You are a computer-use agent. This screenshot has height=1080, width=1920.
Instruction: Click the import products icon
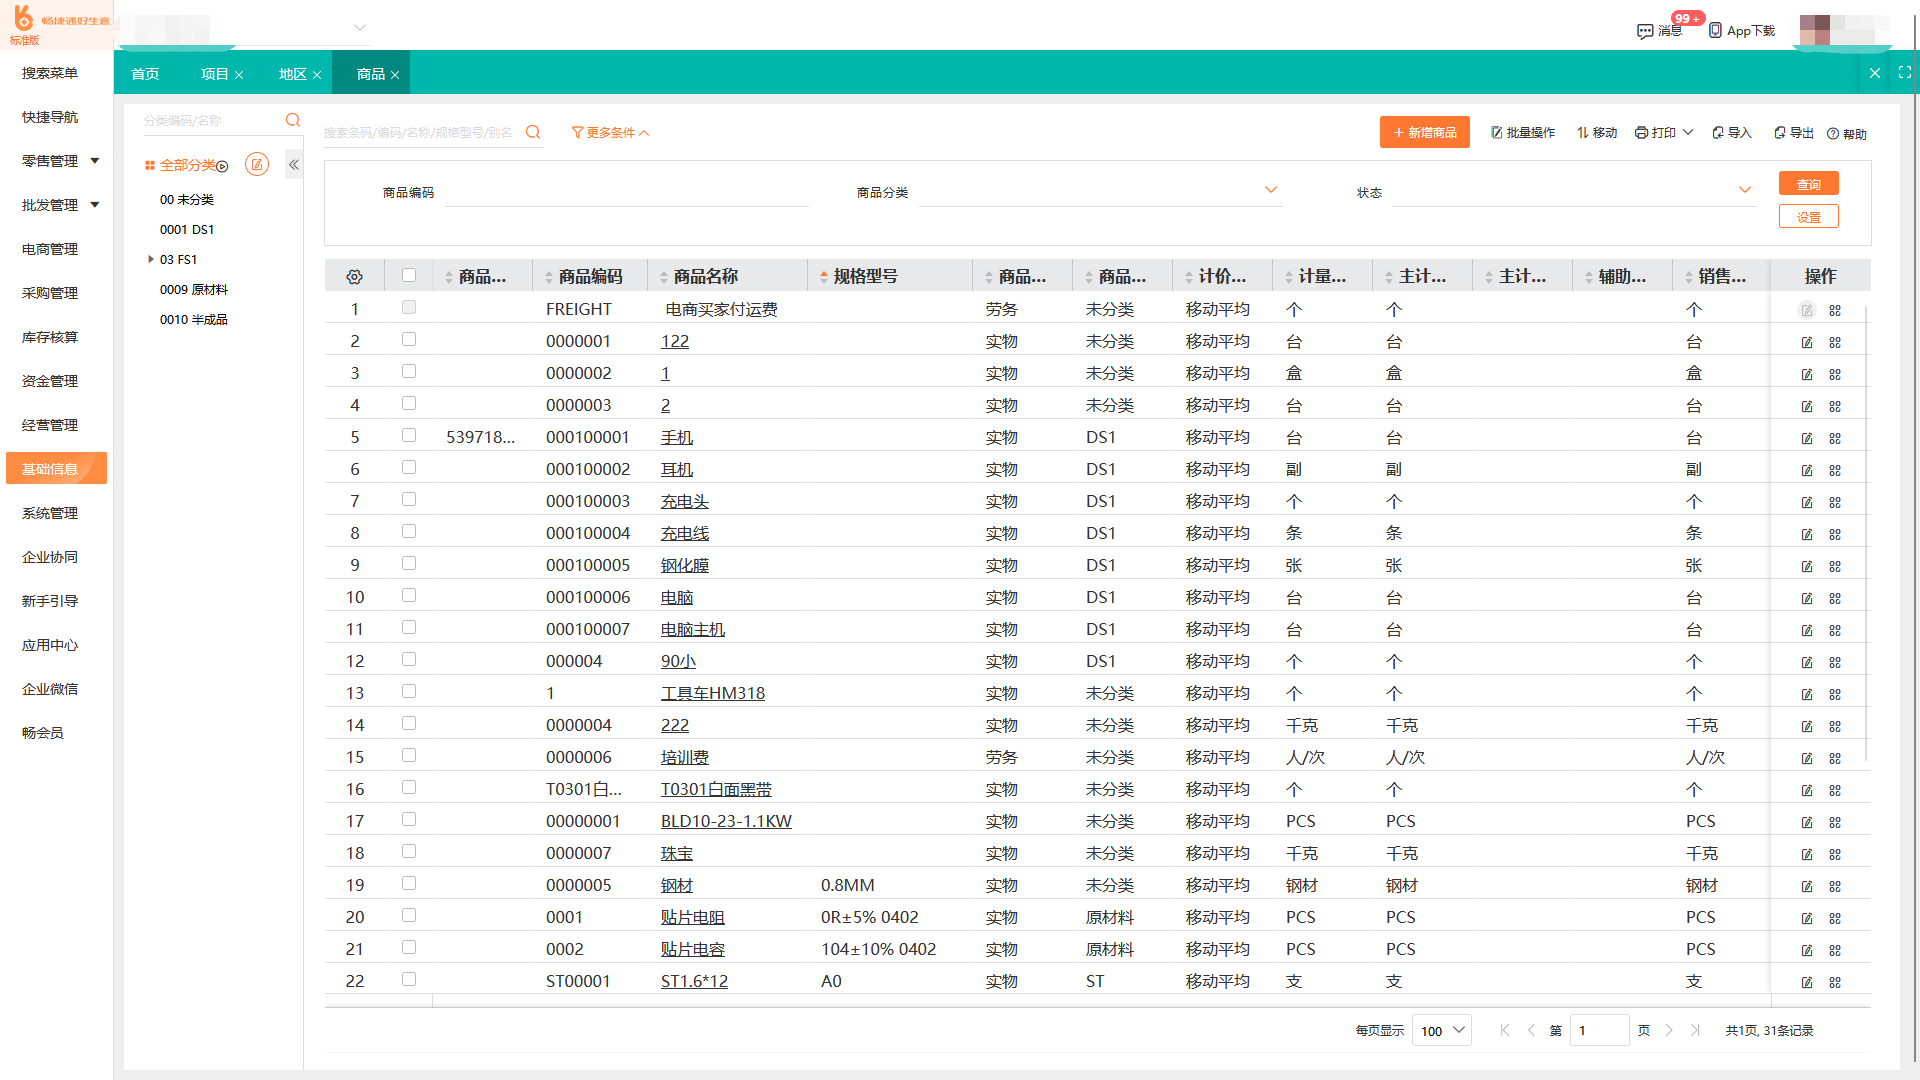[x=1733, y=131]
